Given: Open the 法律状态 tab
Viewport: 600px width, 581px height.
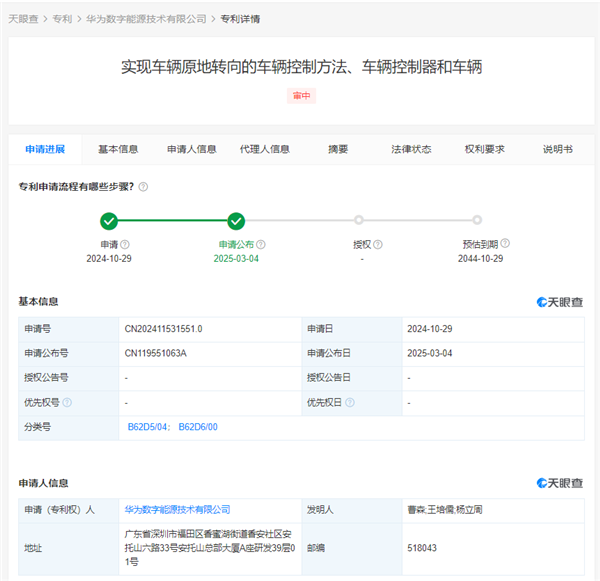Looking at the screenshot, I should click(x=411, y=149).
